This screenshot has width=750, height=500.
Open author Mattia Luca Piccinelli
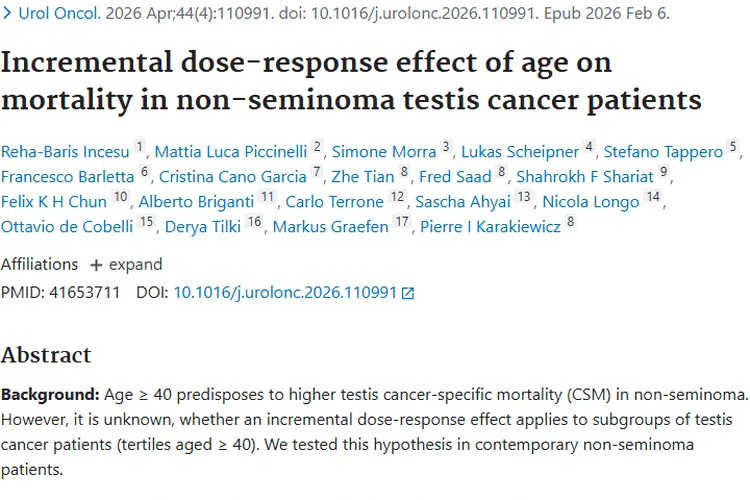[x=231, y=152]
